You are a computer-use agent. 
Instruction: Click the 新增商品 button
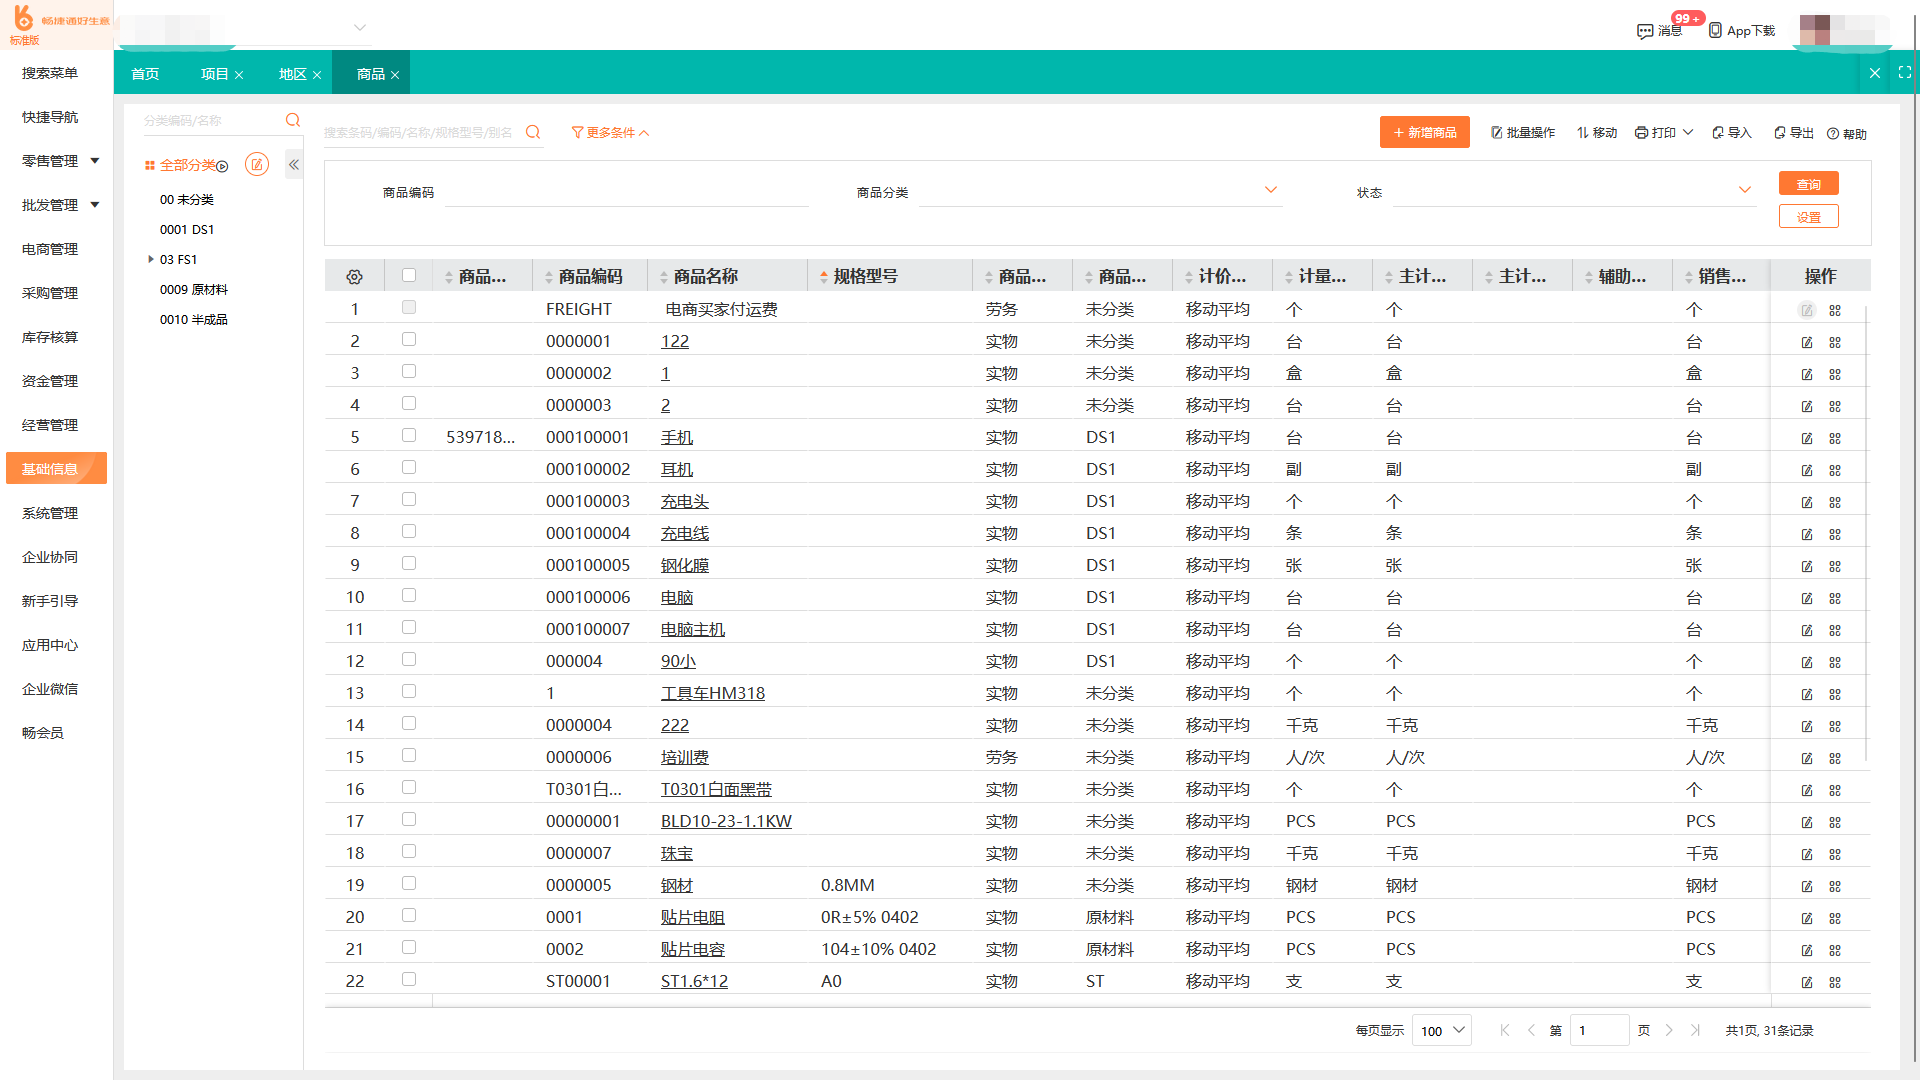point(1423,131)
